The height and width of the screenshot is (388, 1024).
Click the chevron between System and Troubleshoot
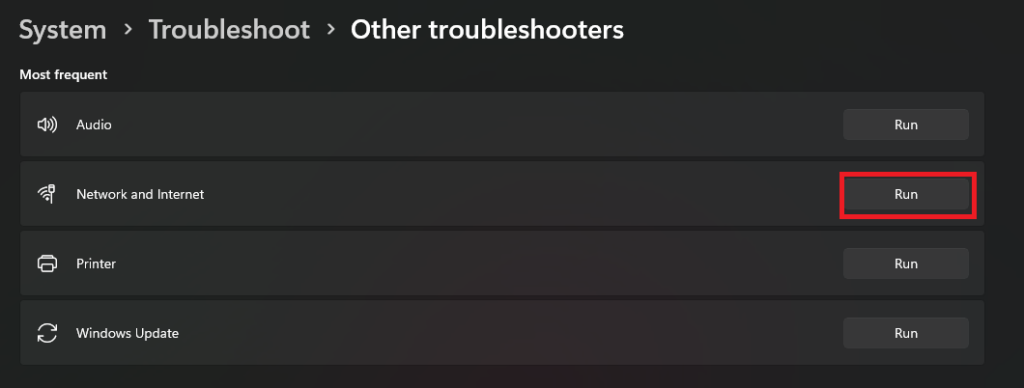click(x=128, y=30)
